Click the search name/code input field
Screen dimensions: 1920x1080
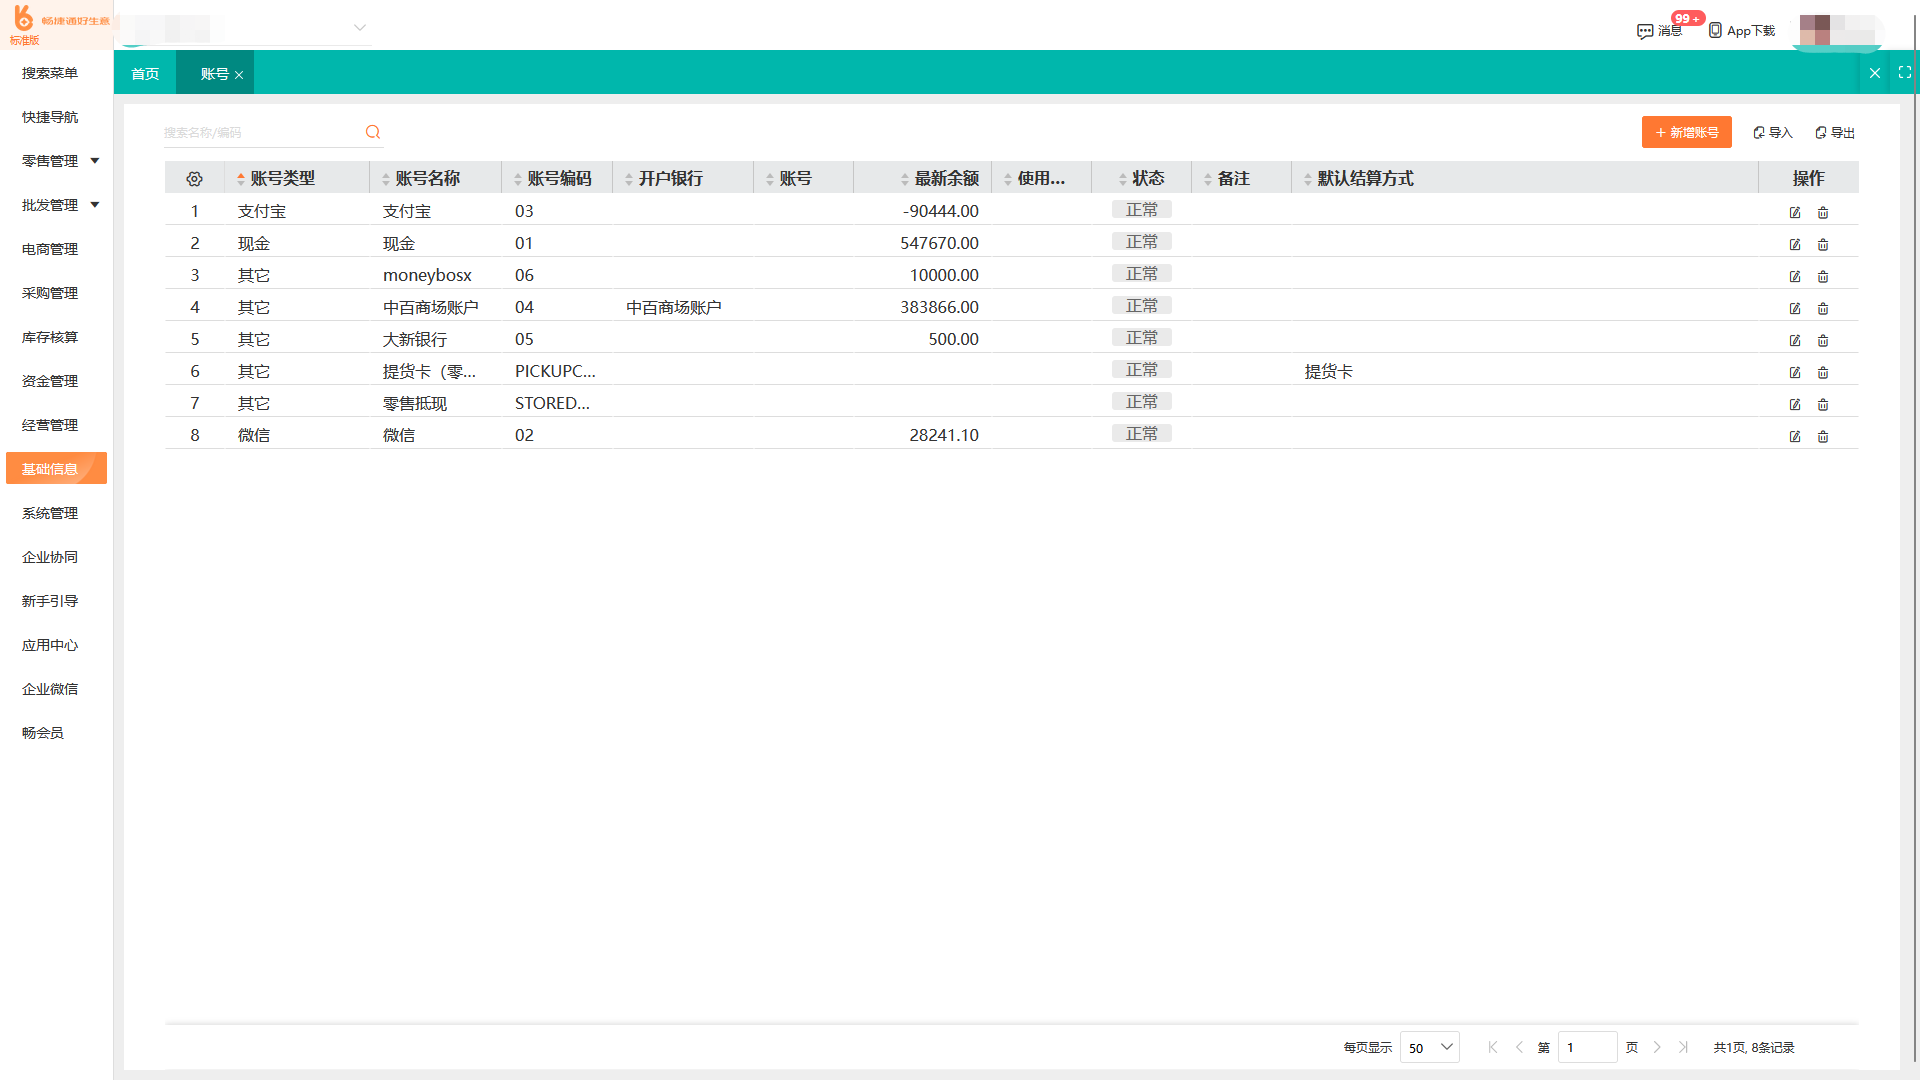coord(257,132)
